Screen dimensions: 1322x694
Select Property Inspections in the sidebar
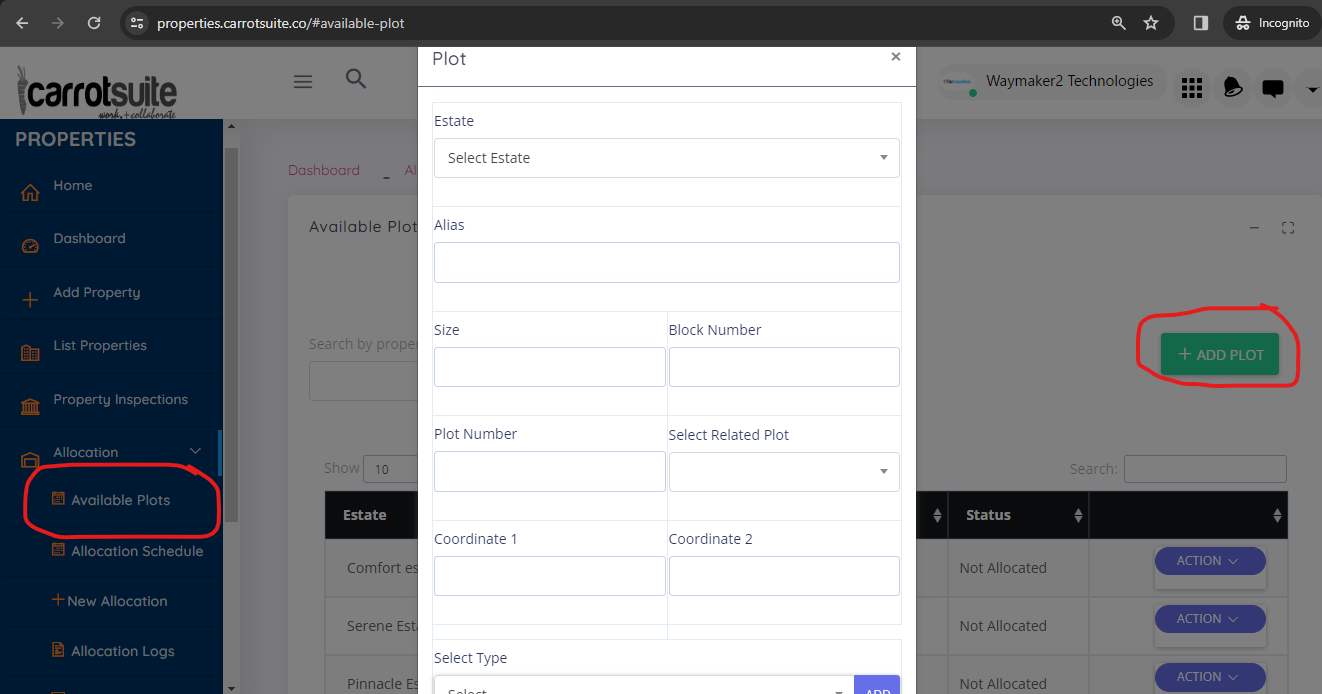tap(120, 399)
